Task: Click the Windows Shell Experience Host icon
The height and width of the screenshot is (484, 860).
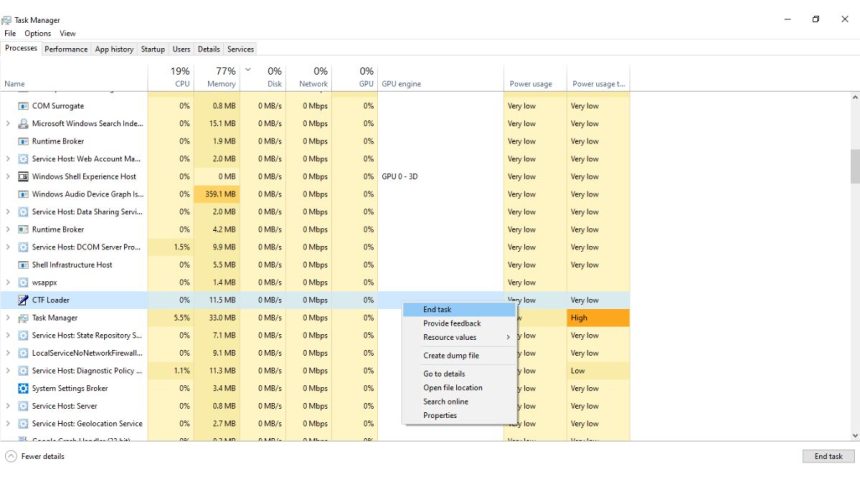Action: click(x=23, y=176)
